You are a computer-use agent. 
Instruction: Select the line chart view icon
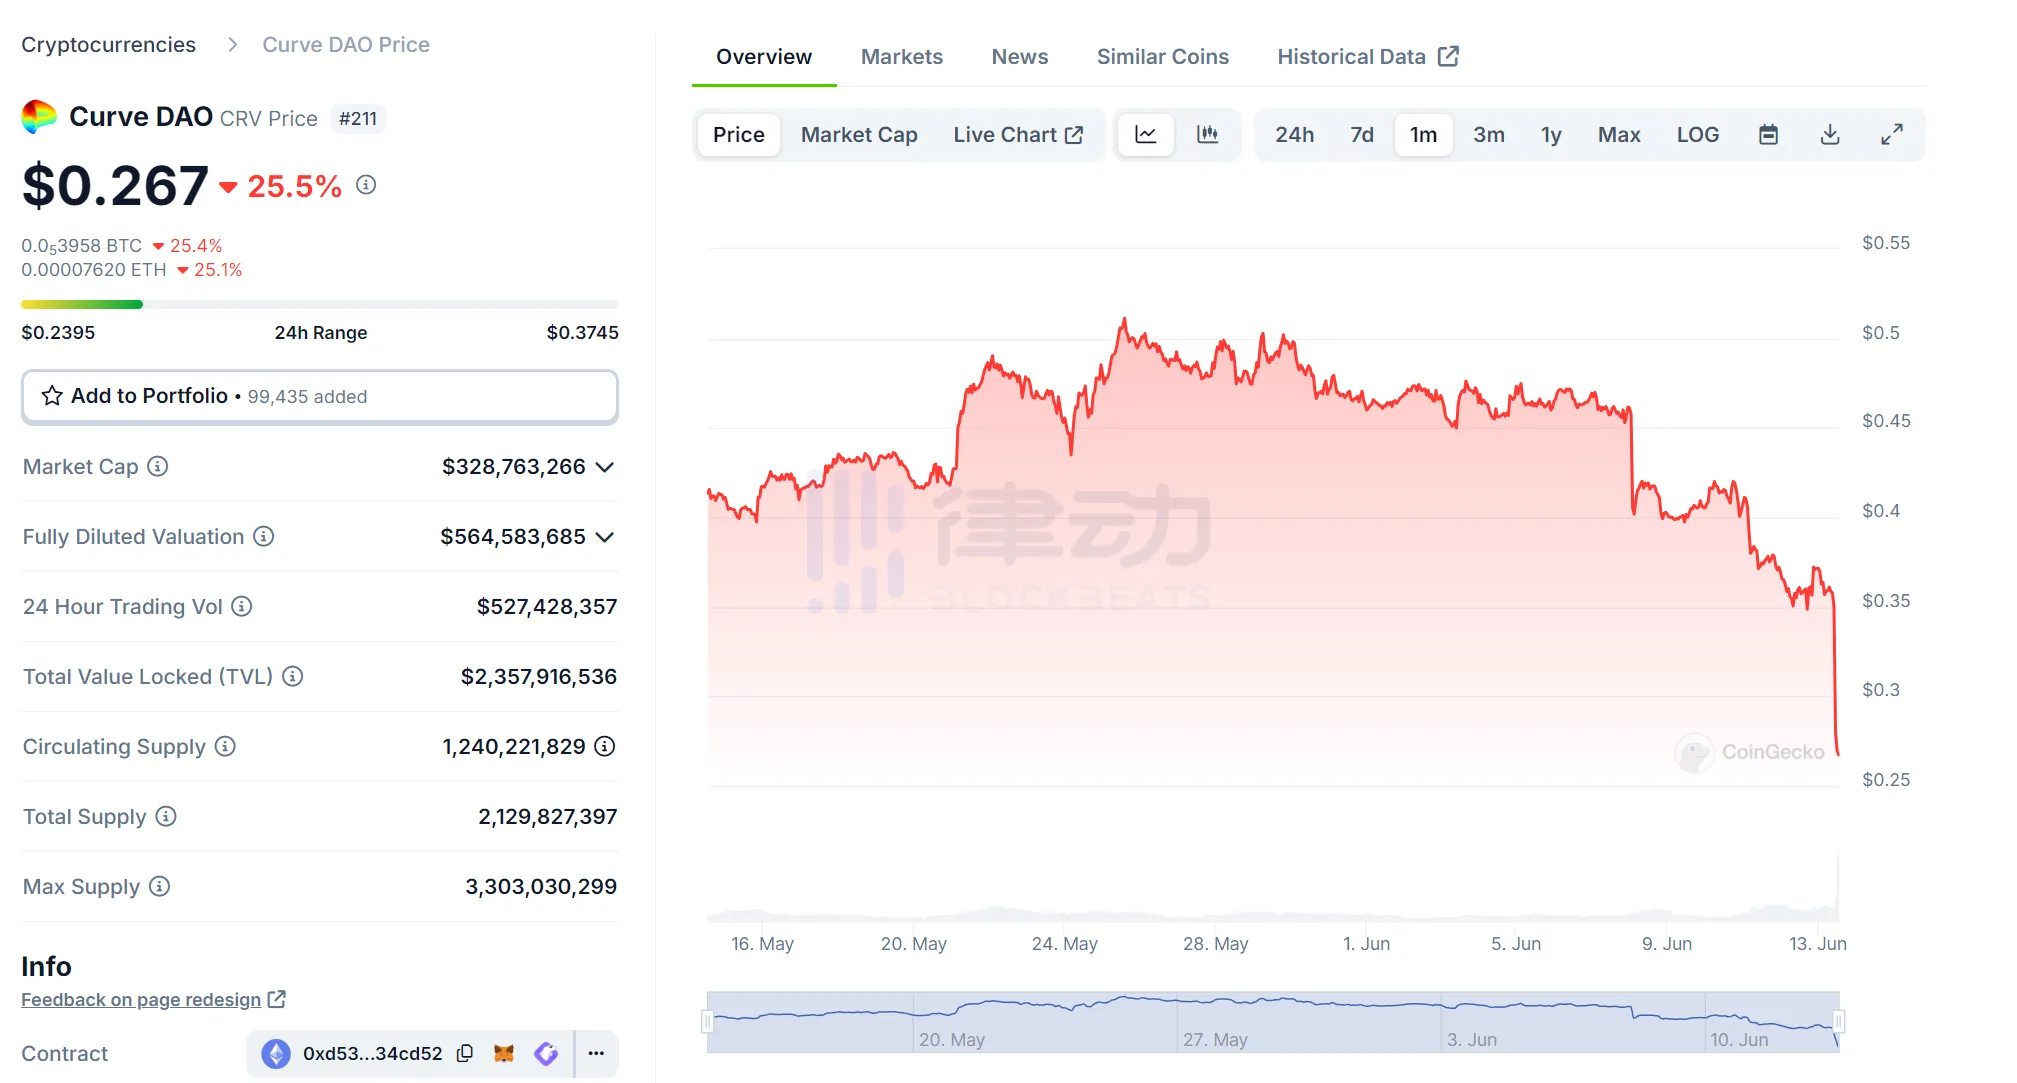1145,134
